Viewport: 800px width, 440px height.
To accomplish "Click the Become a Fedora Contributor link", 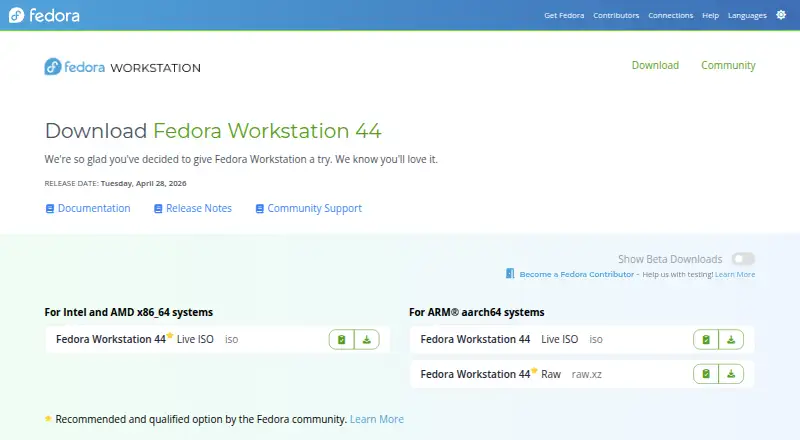I will [577, 274].
